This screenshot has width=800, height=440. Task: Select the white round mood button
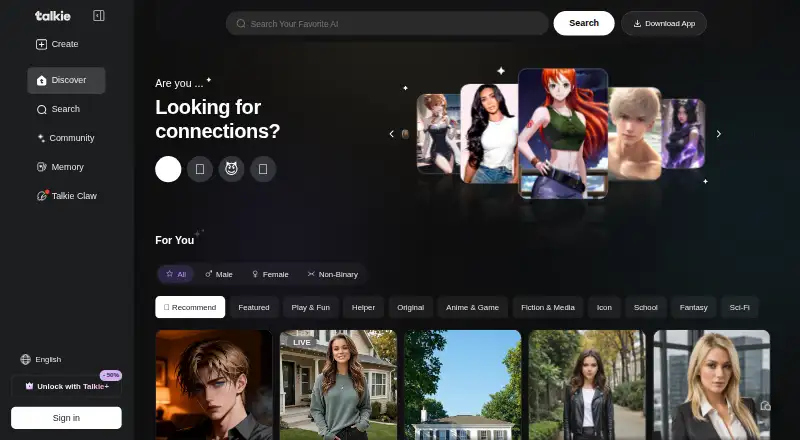coord(168,169)
